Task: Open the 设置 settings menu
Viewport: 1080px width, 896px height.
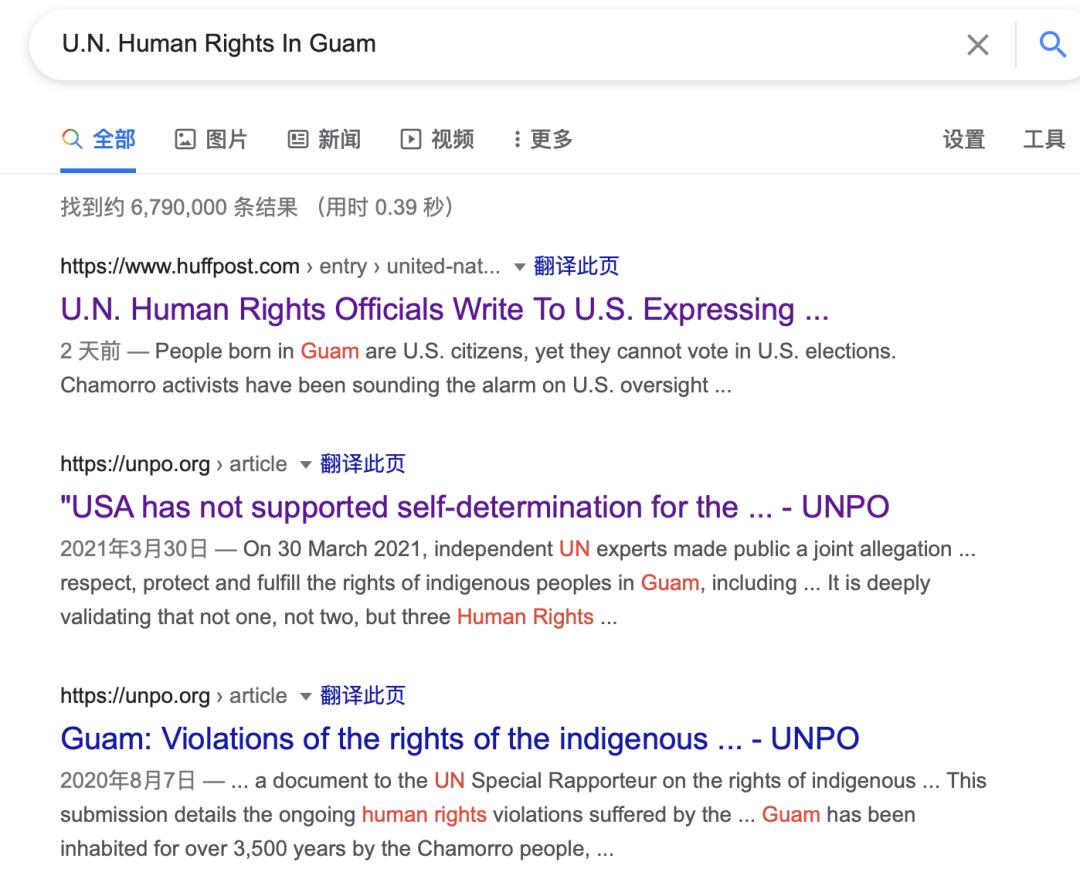Action: point(963,139)
